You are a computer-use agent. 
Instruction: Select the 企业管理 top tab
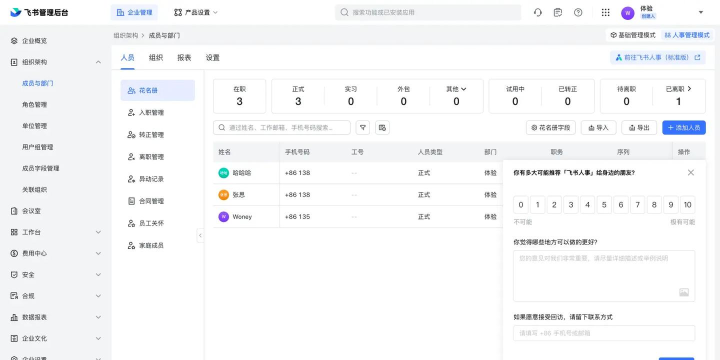pyautogui.click(x=134, y=12)
